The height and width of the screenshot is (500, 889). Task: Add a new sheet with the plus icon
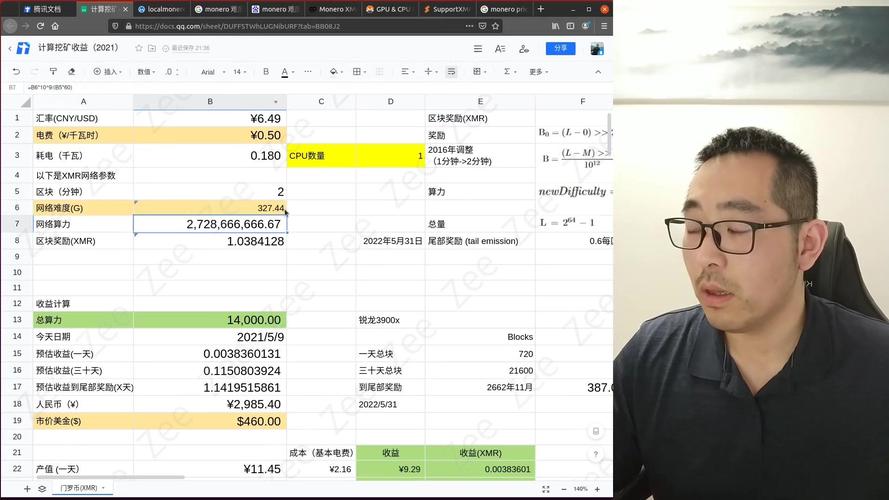click(26, 488)
